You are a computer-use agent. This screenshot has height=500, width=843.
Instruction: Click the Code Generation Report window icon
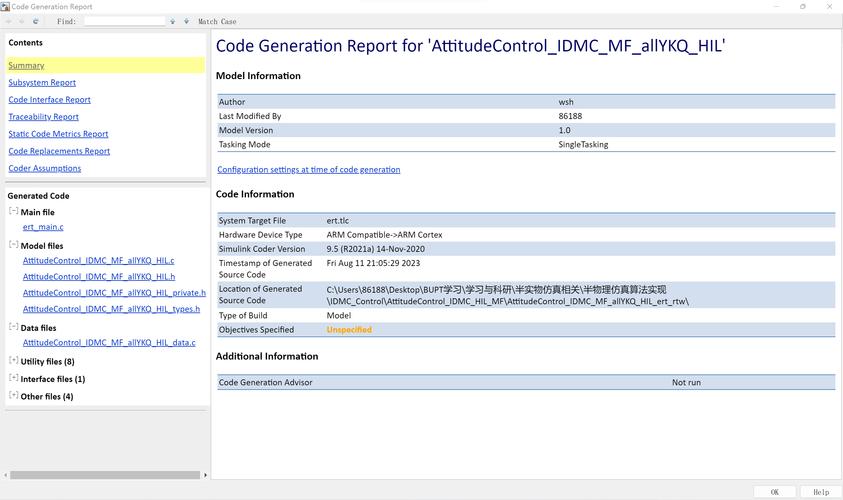tap(6, 6)
